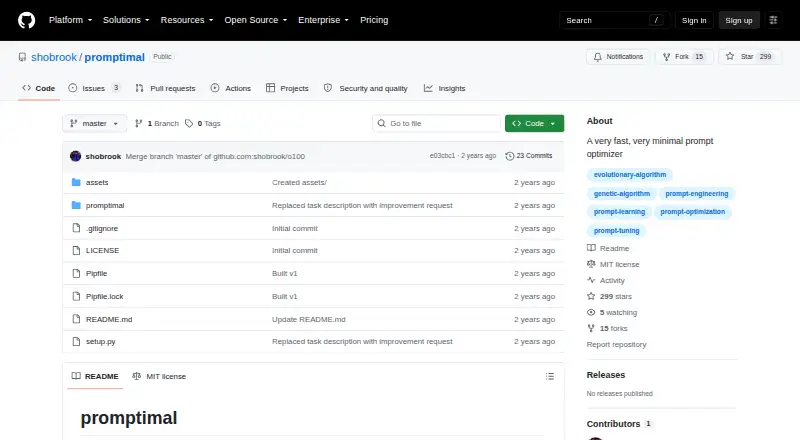
Task: Open commit hash e03cbc1
Action: [x=442, y=156]
